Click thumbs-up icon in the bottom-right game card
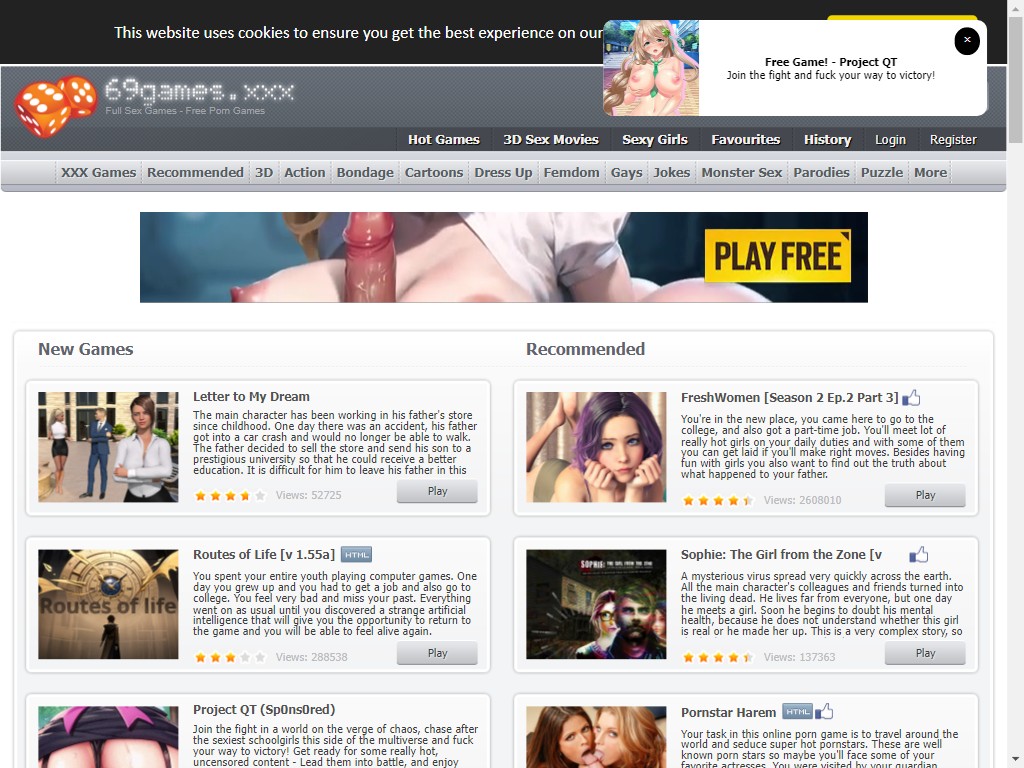This screenshot has width=1024, height=768. pyautogui.click(x=824, y=712)
